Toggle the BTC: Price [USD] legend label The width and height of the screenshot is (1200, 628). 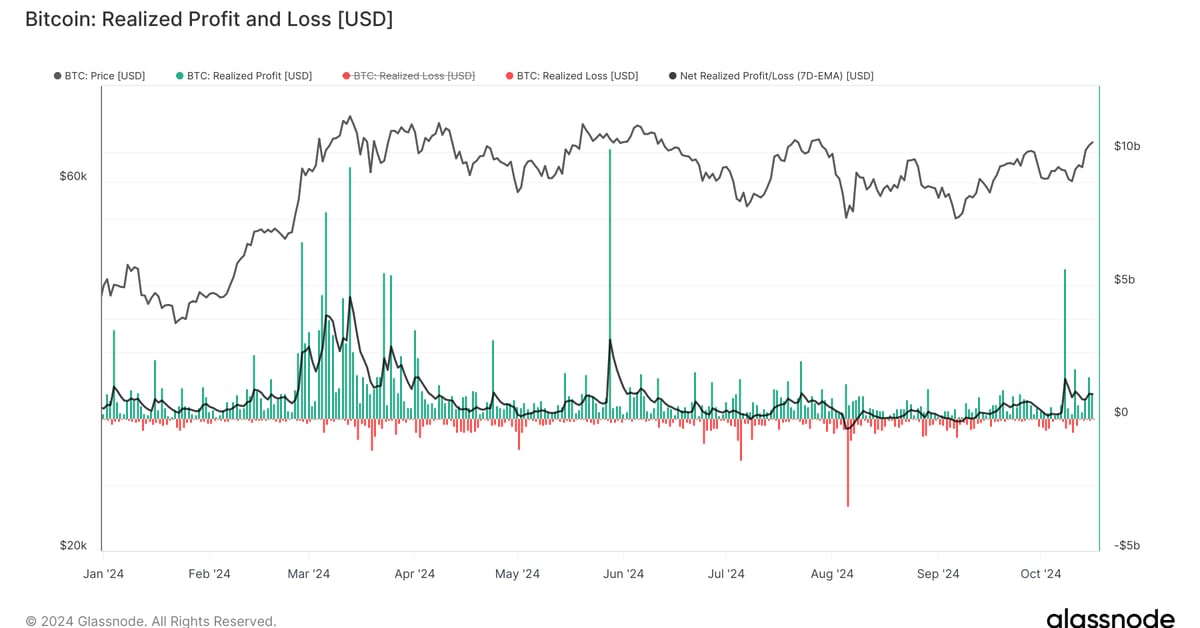[x=105, y=76]
